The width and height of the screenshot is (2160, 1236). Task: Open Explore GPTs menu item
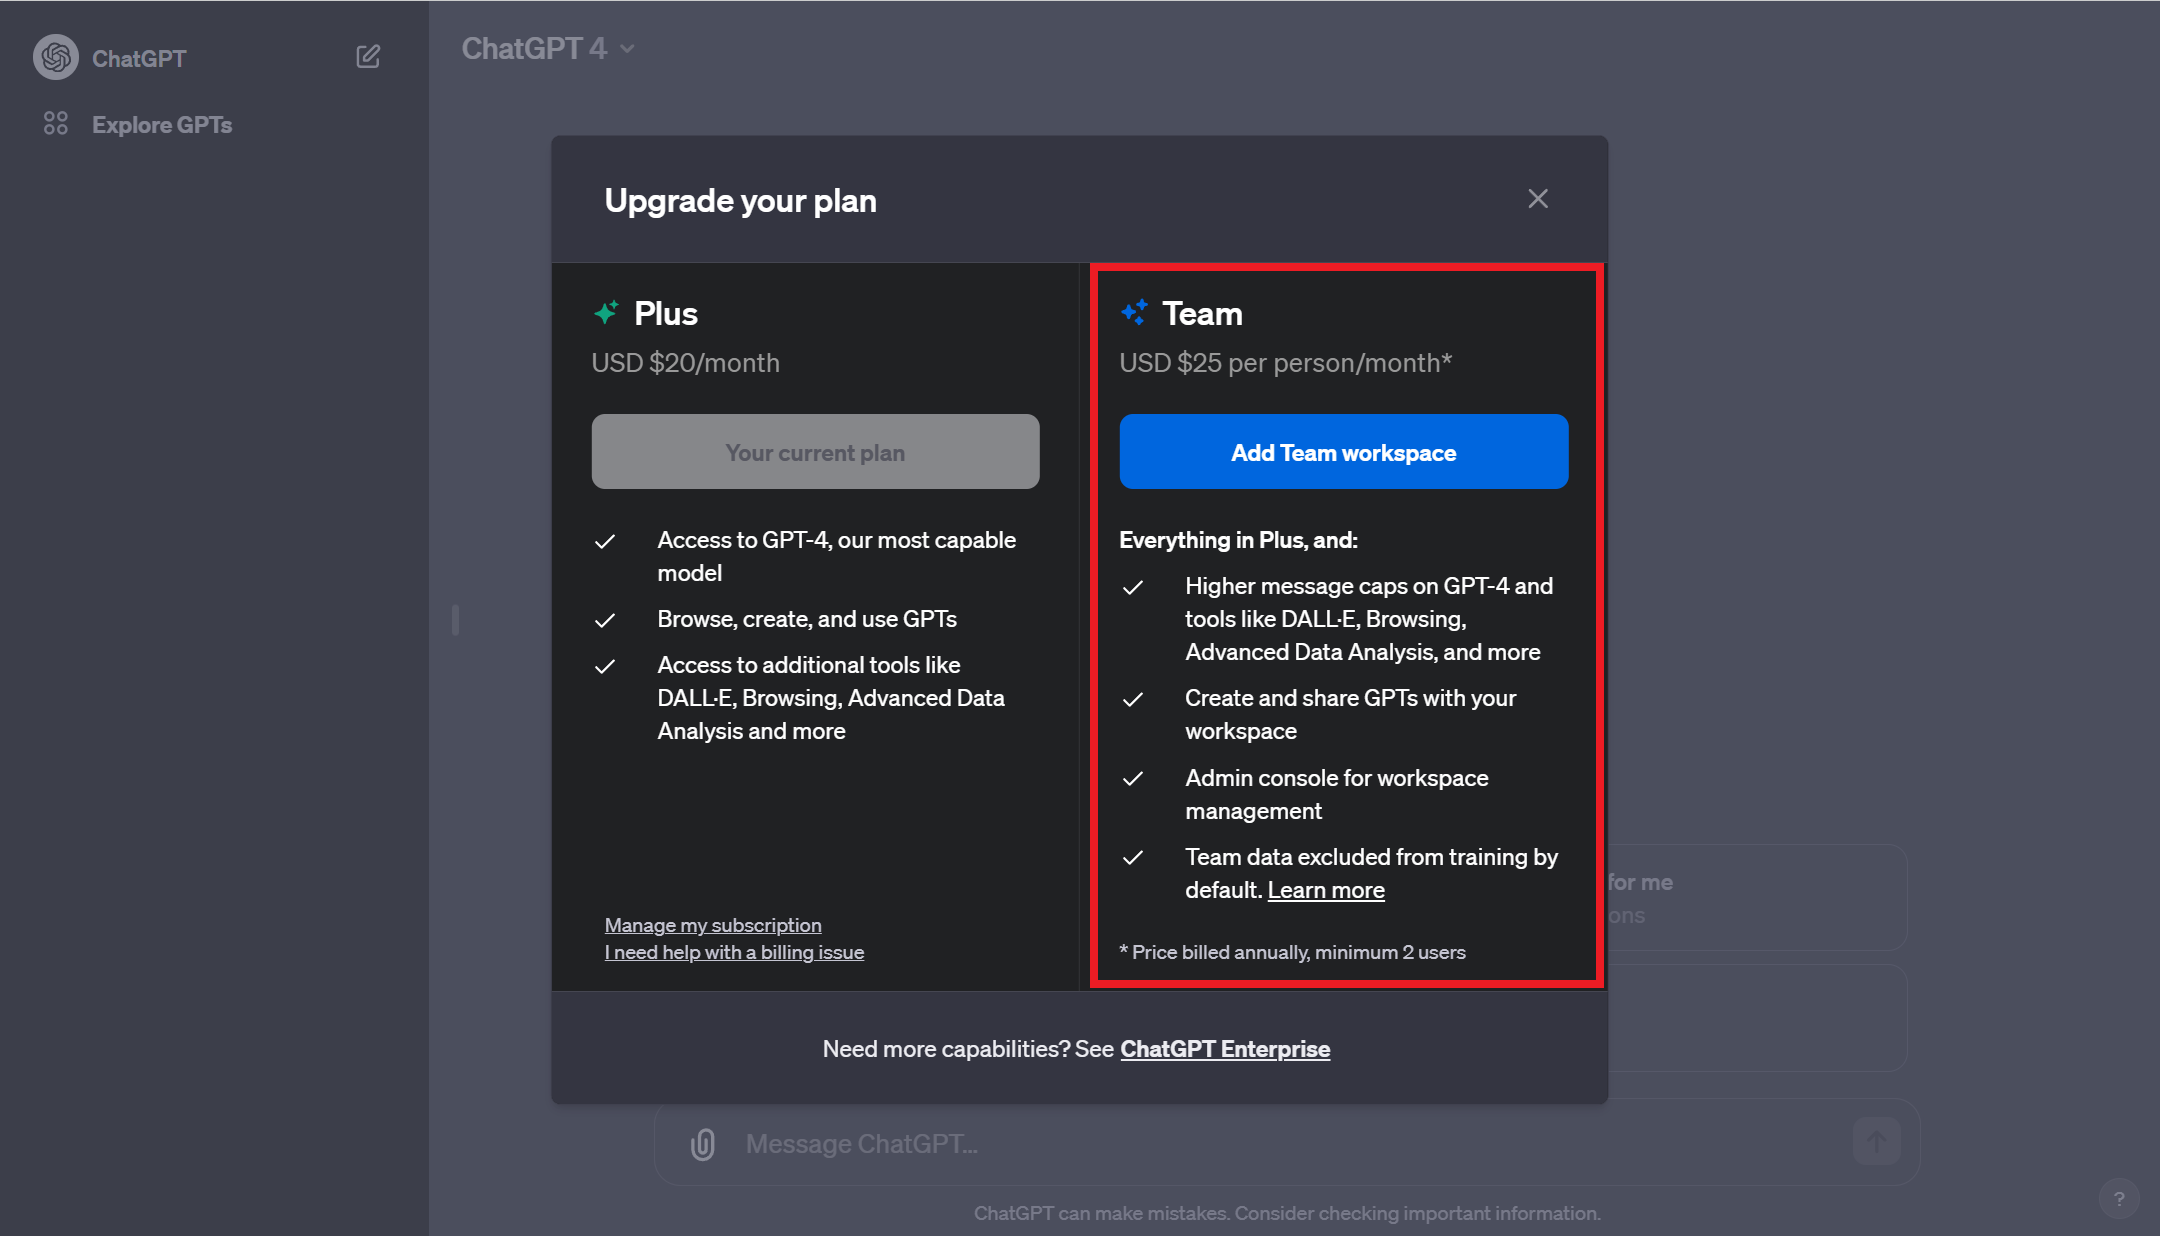click(162, 123)
